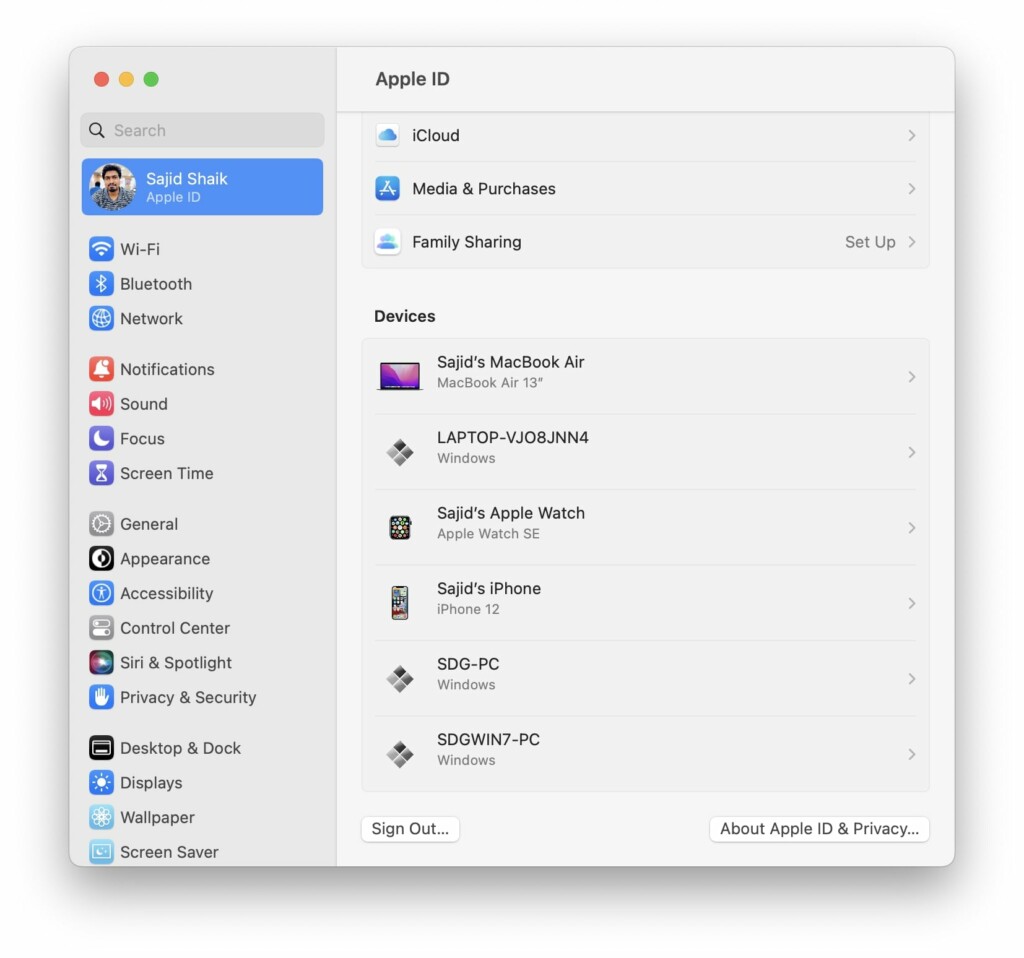Screen dimensions: 1024x958
Task: Expand Sajid's iPhone chevron
Action: [x=912, y=603]
